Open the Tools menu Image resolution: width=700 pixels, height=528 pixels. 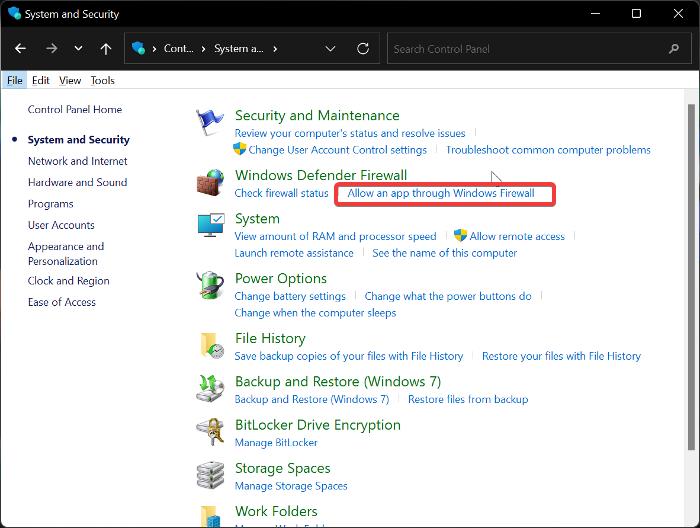click(x=102, y=80)
